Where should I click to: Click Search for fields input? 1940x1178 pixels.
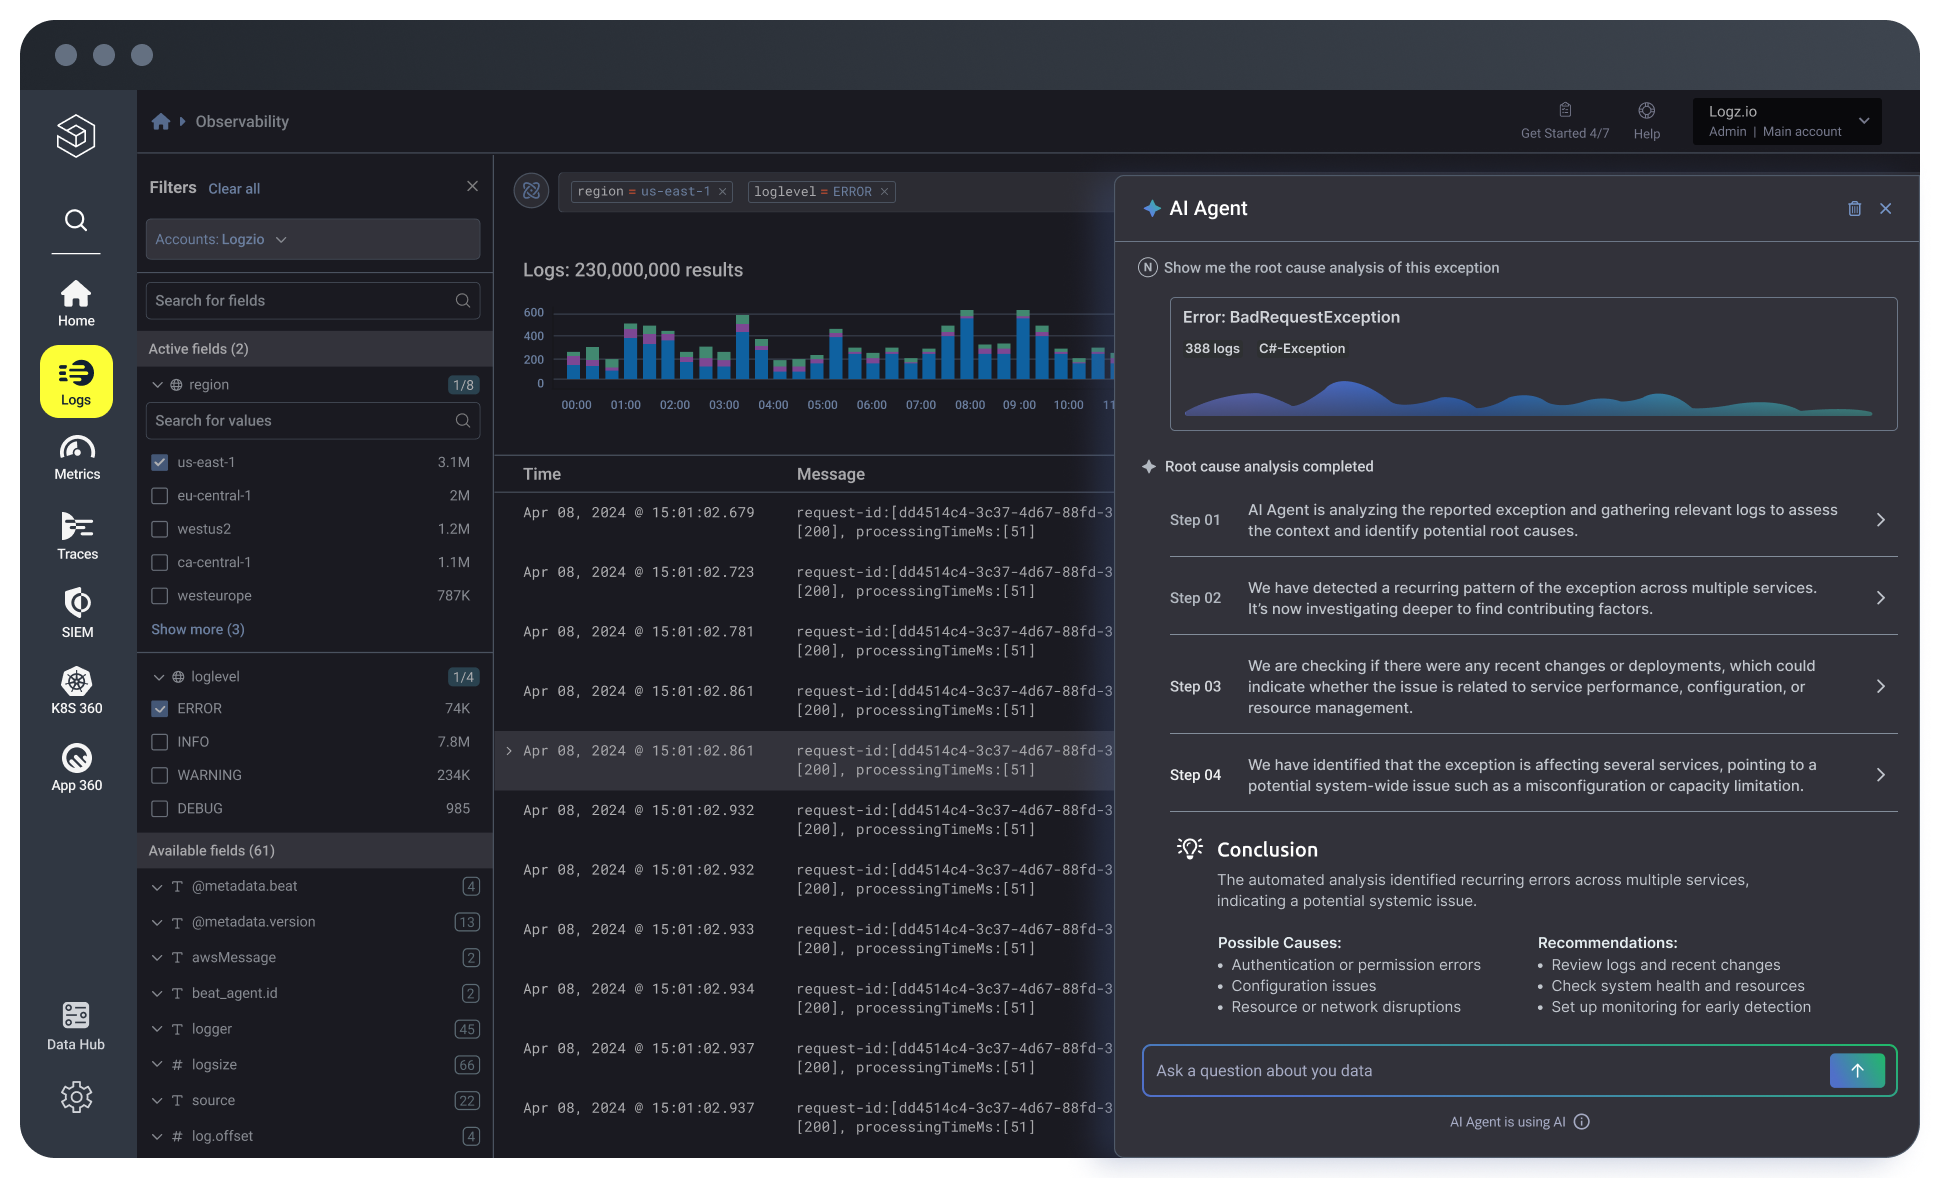(x=312, y=299)
